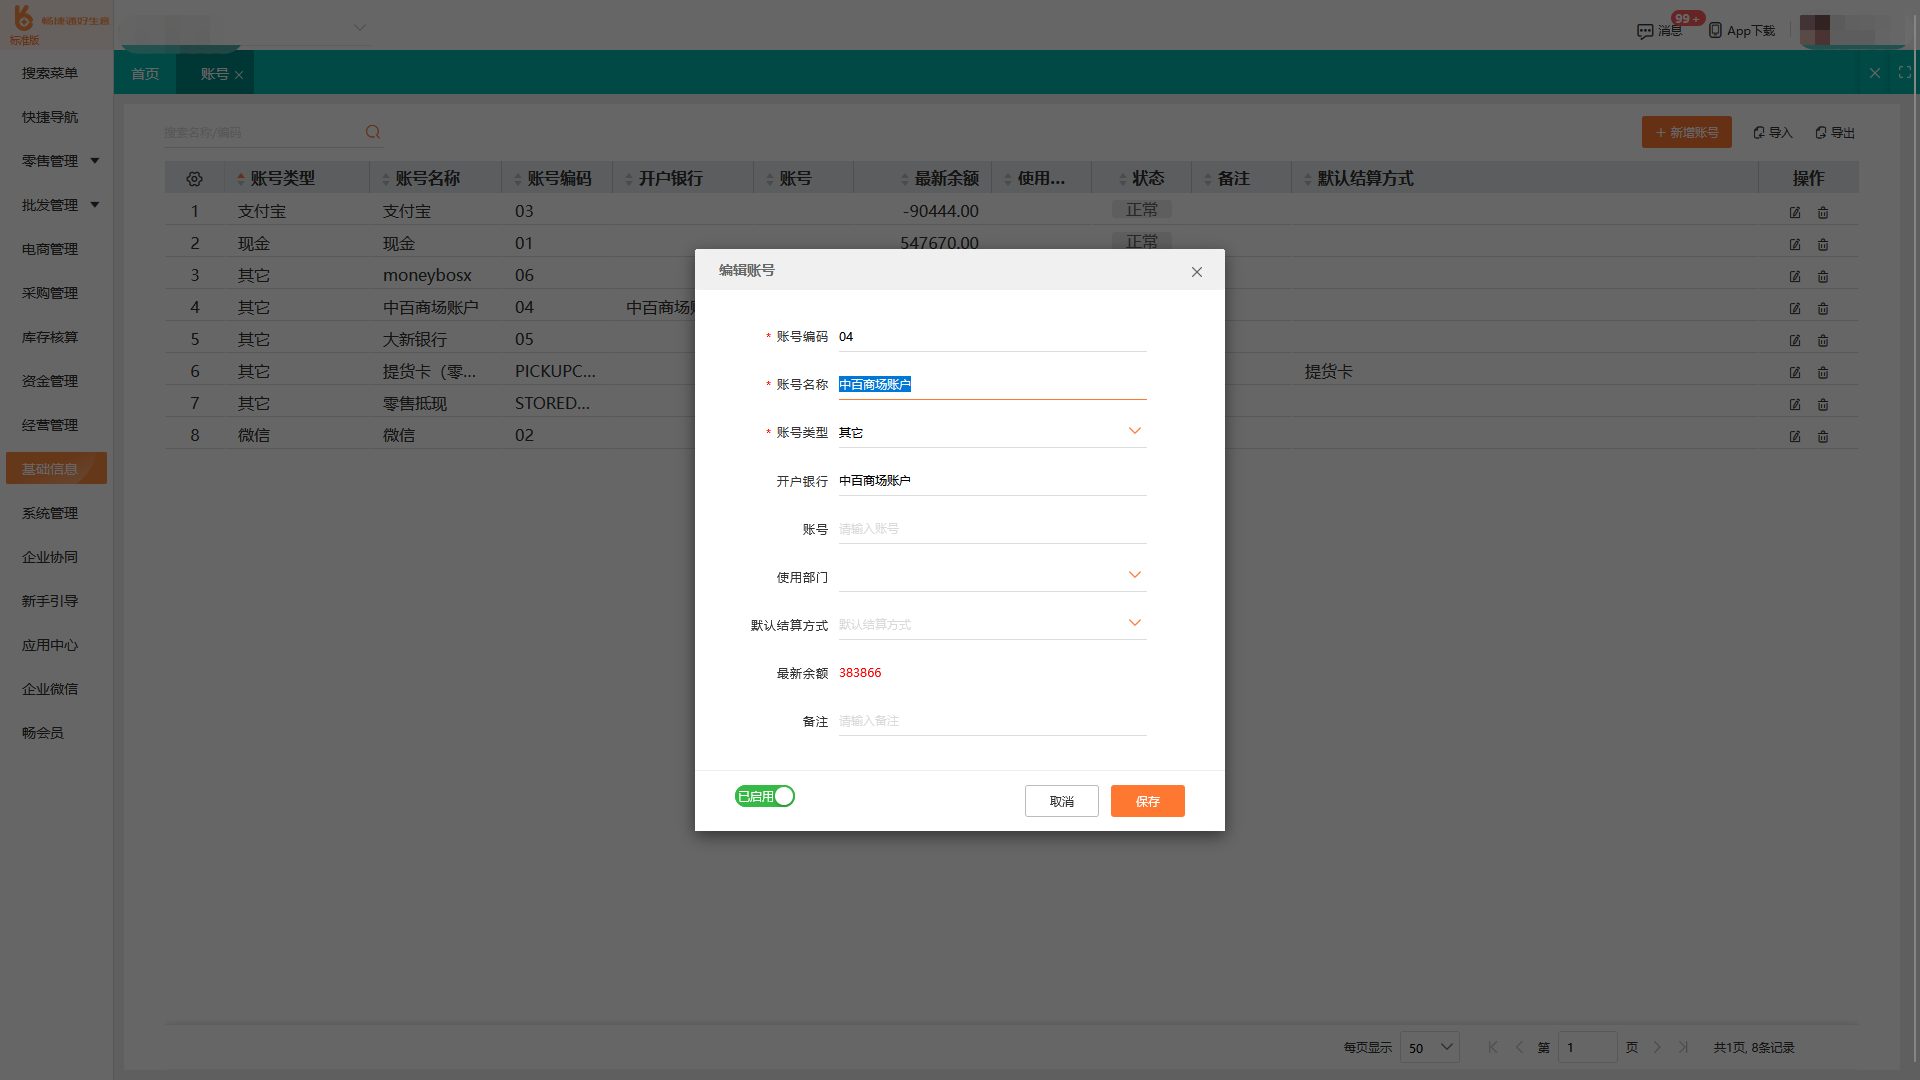This screenshot has width=1920, height=1080.
Task: Click the search magnifier icon
Action: coord(373,131)
